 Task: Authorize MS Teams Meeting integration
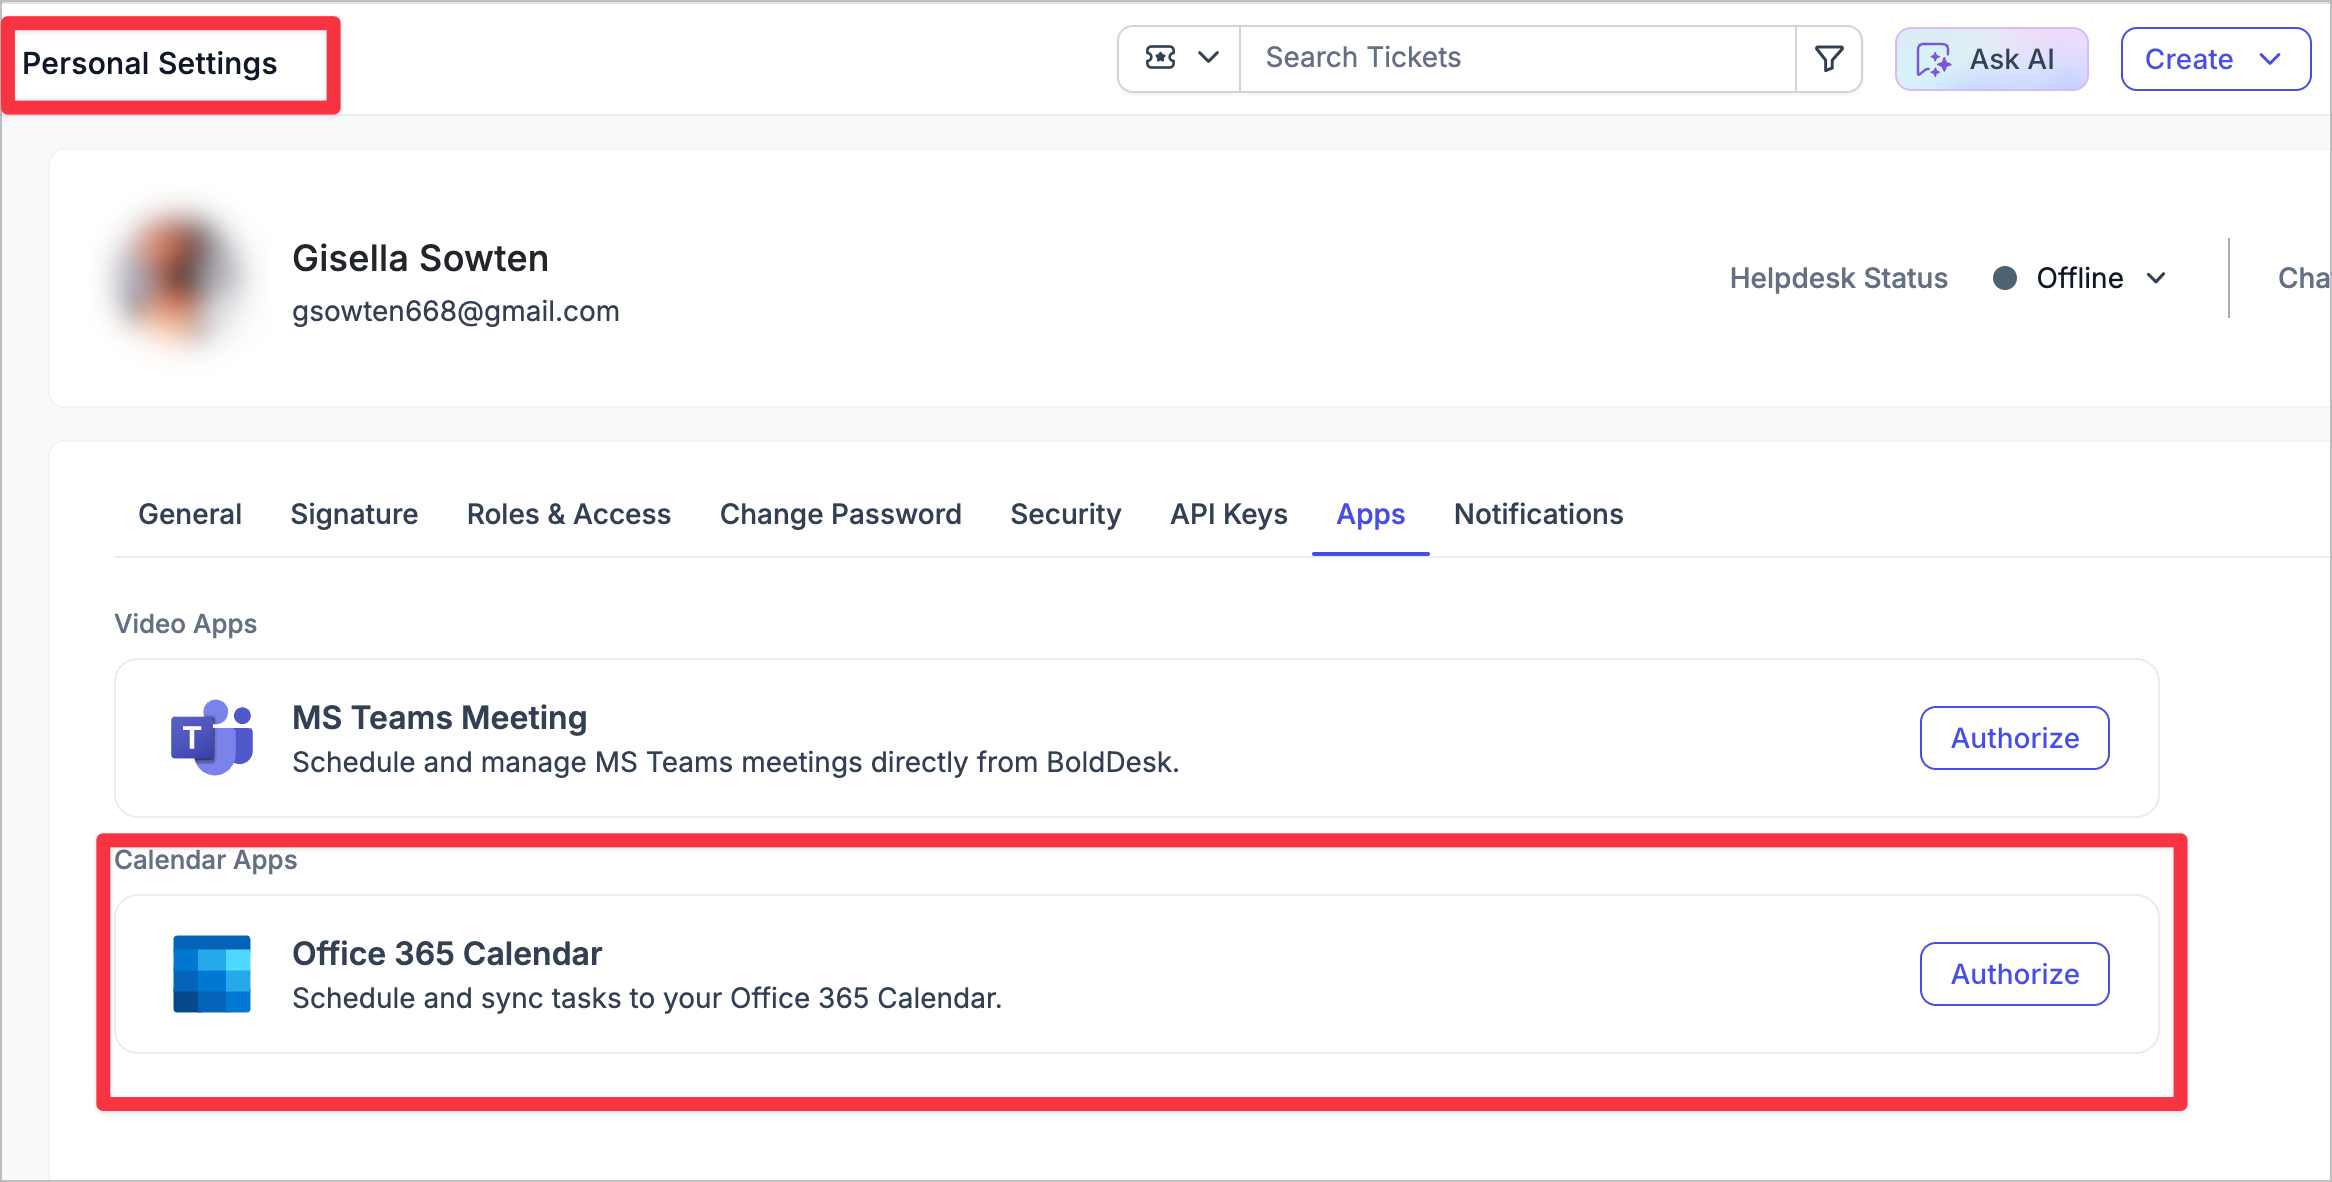tap(2015, 737)
